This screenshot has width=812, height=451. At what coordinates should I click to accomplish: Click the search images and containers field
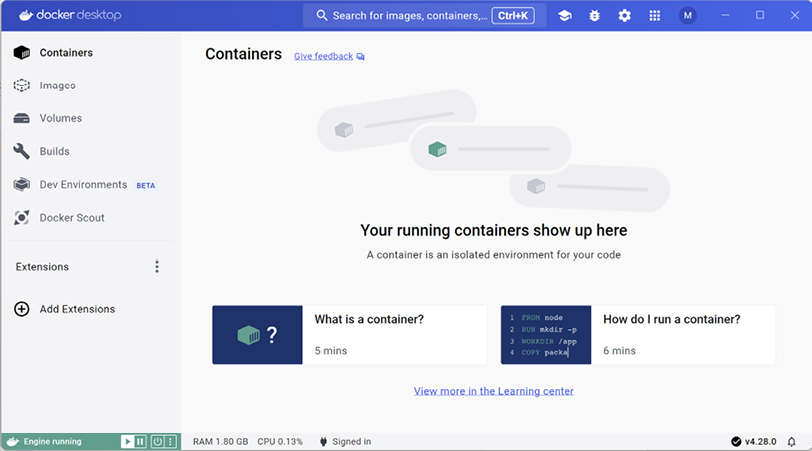410,16
